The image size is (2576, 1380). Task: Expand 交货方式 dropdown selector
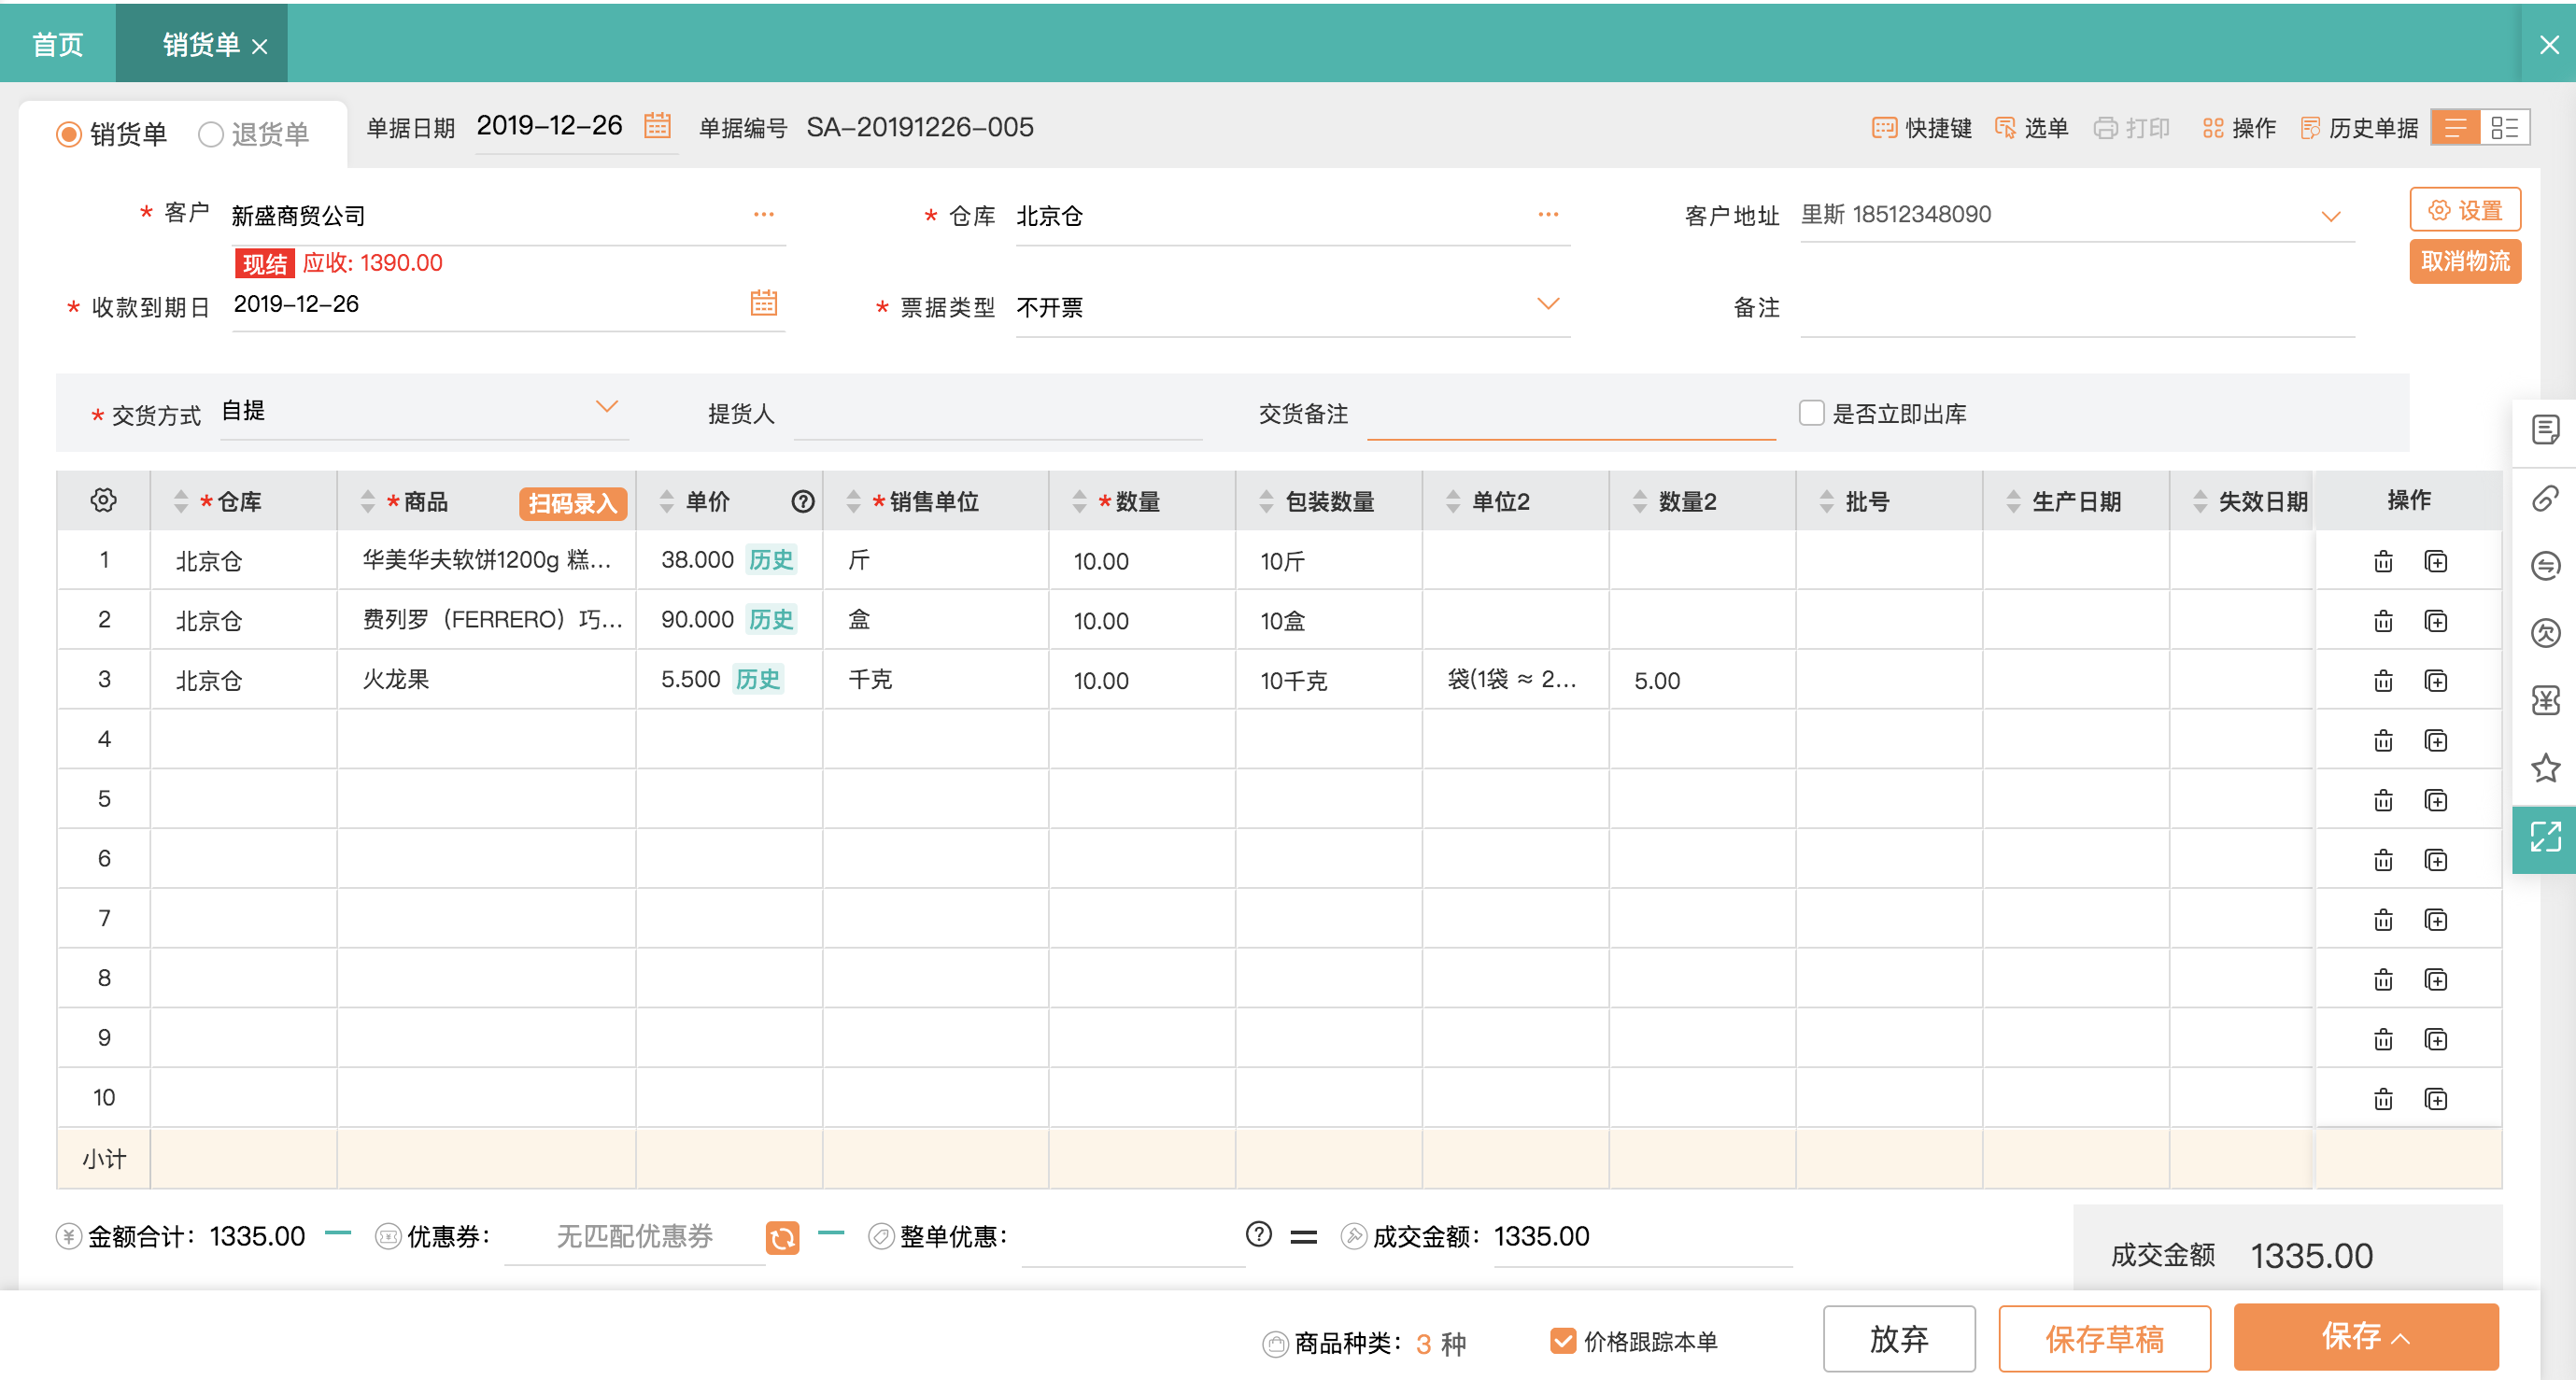[606, 414]
